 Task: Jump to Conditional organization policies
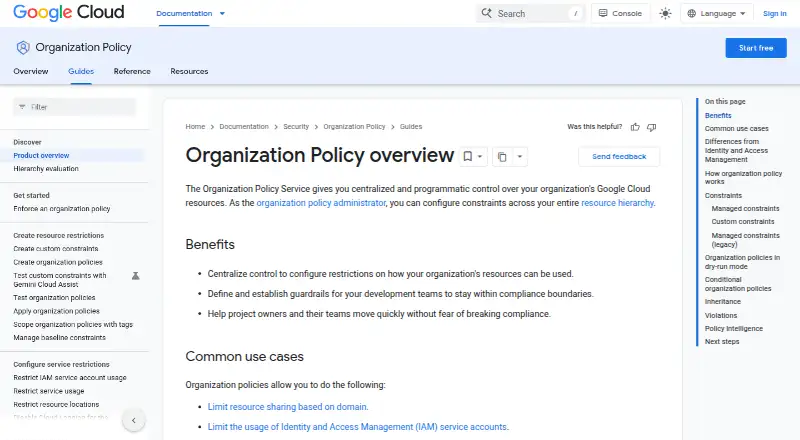[738, 284]
